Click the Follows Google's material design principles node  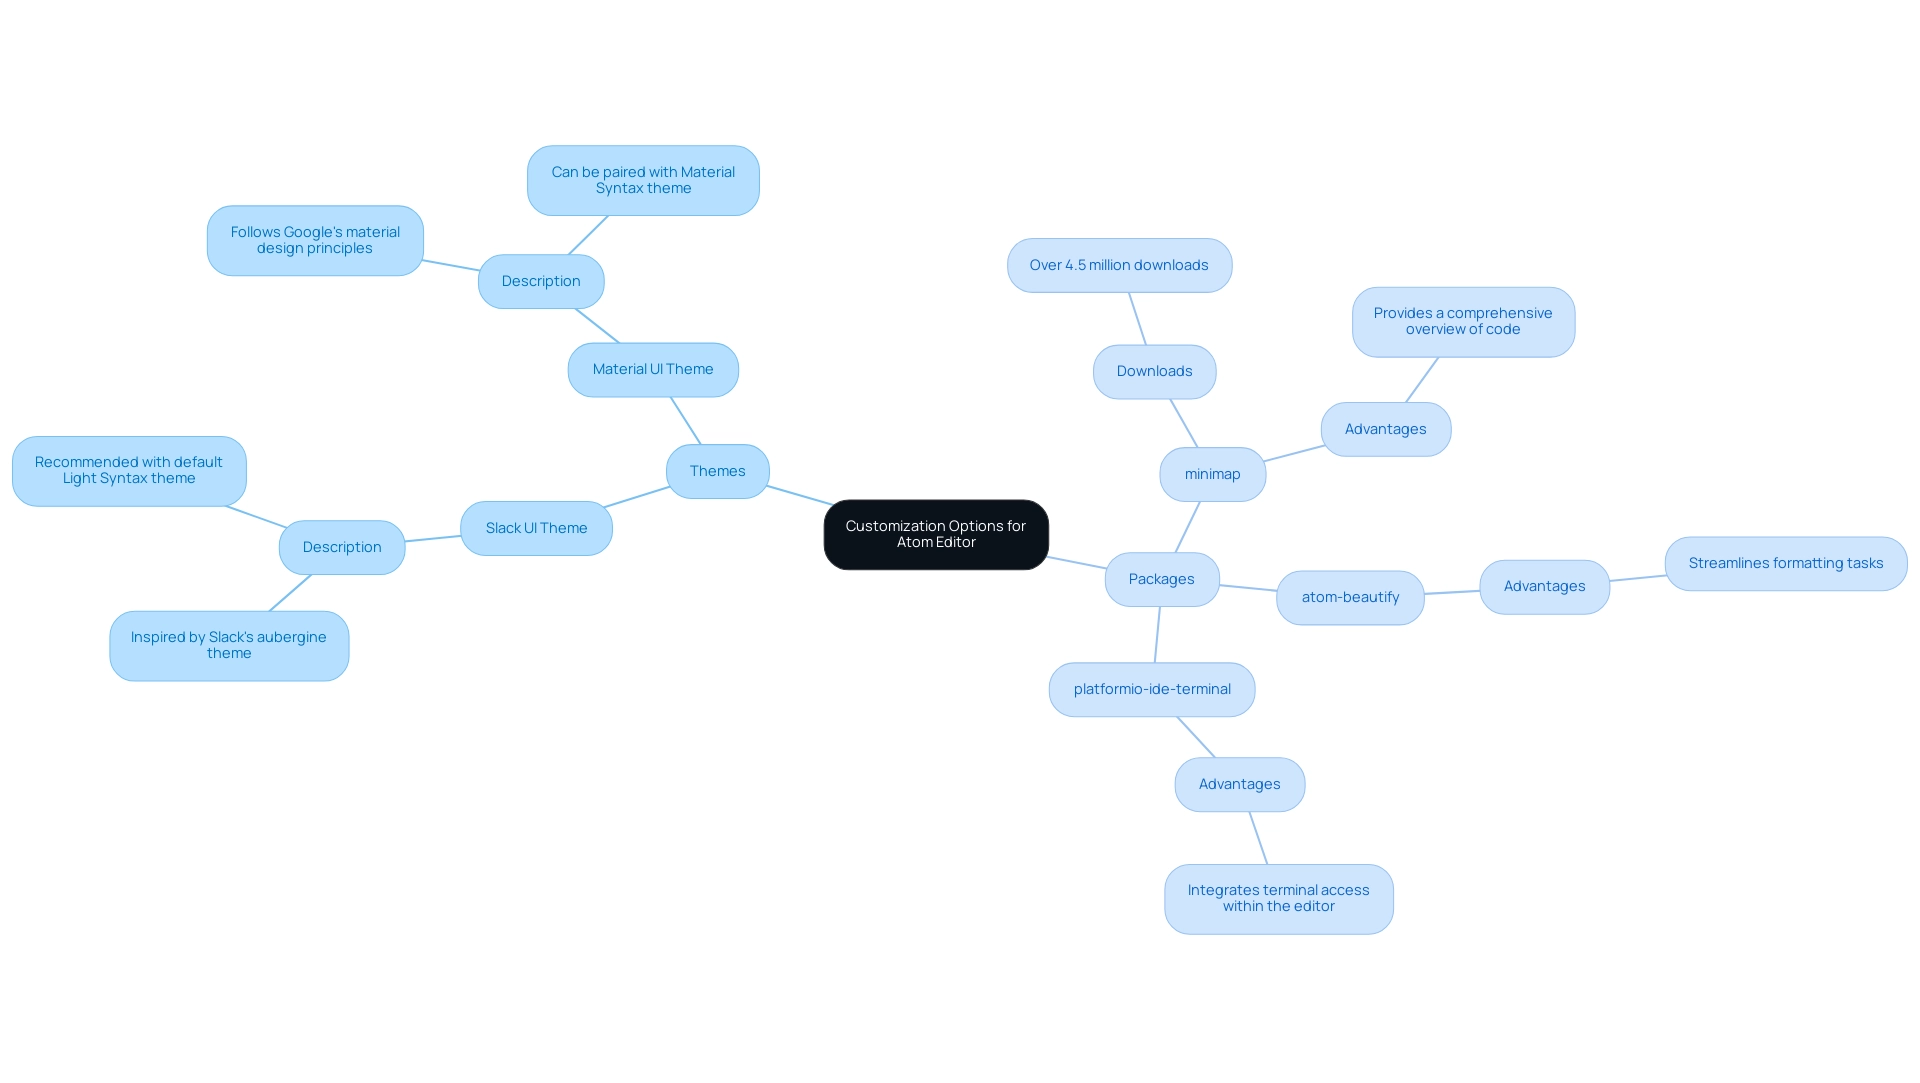click(315, 240)
